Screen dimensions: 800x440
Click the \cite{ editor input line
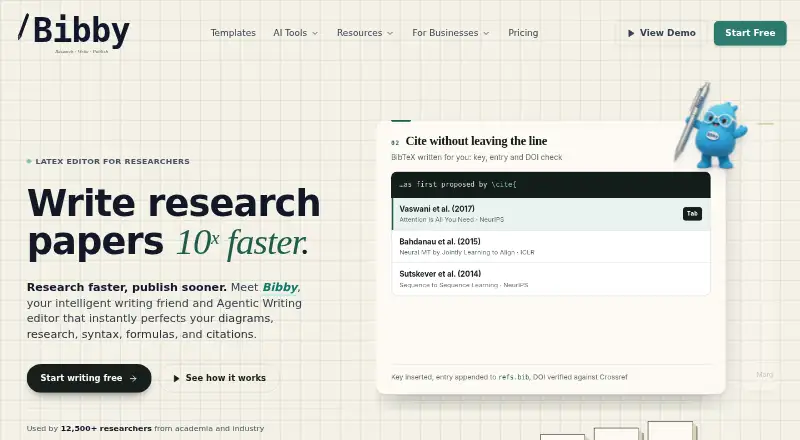click(x=551, y=185)
